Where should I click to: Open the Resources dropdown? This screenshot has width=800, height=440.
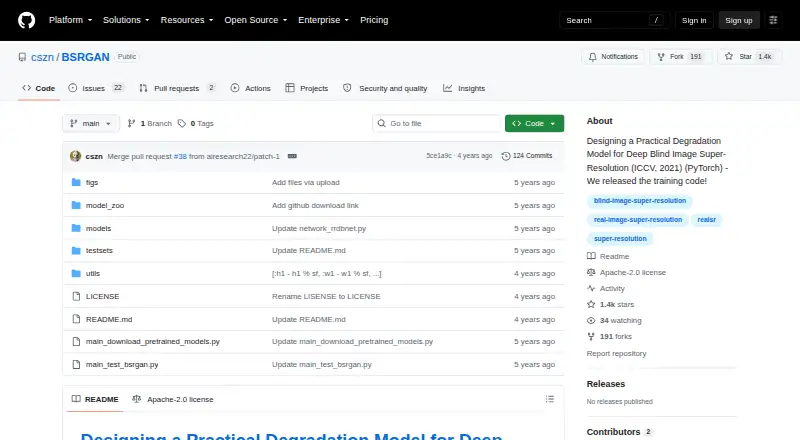(x=187, y=20)
